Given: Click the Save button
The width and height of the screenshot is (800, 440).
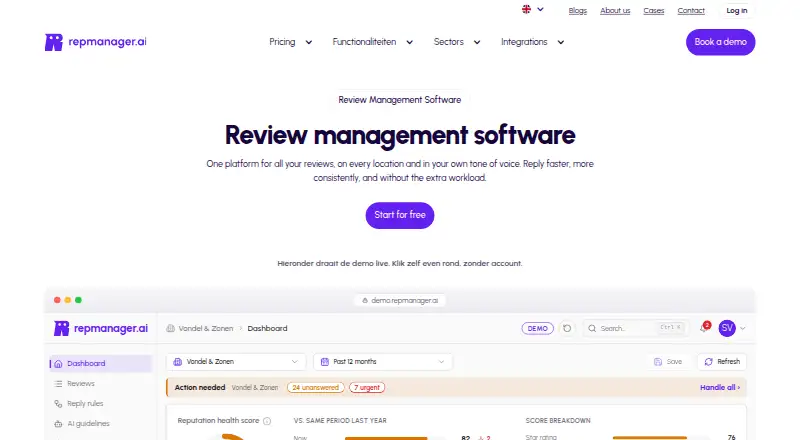Looking at the screenshot, I should 668,362.
